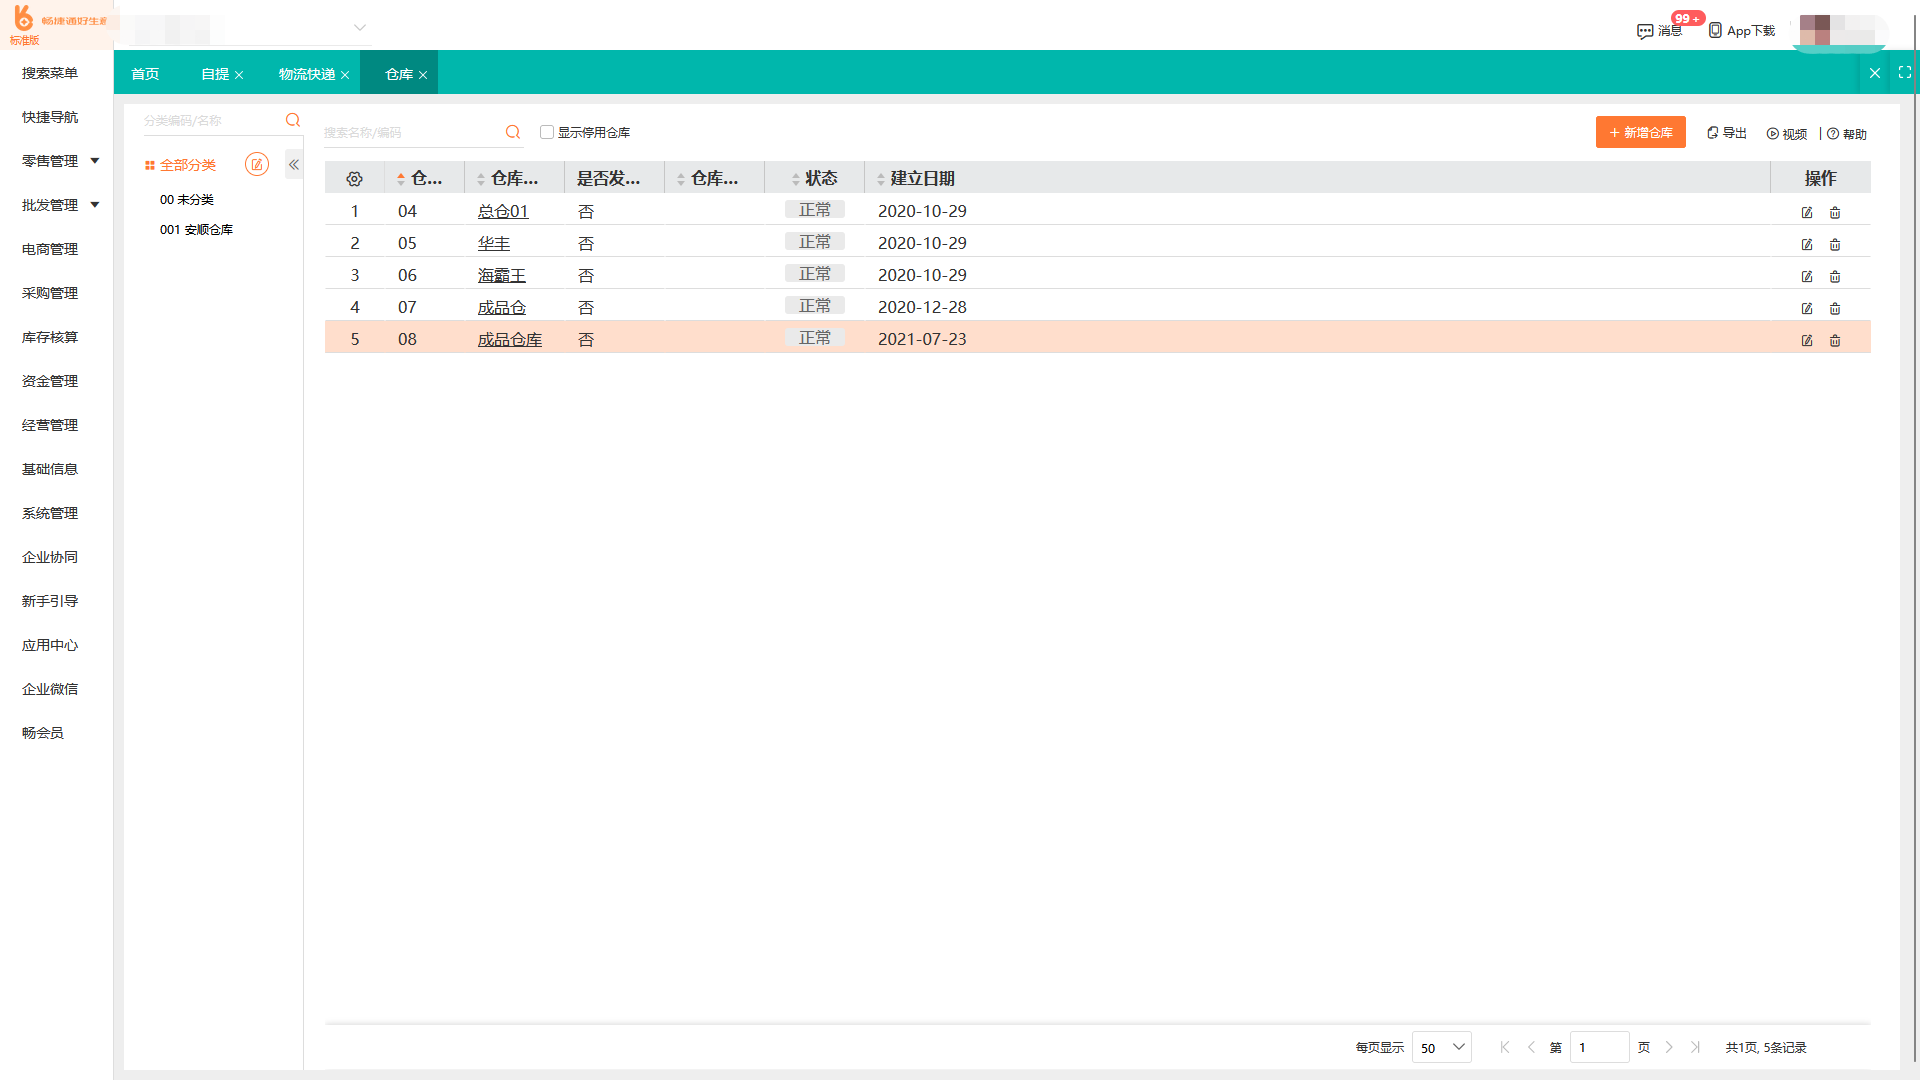1920x1080 pixels.
Task: Click the edit icon for 海霸王
Action: pos(1807,274)
